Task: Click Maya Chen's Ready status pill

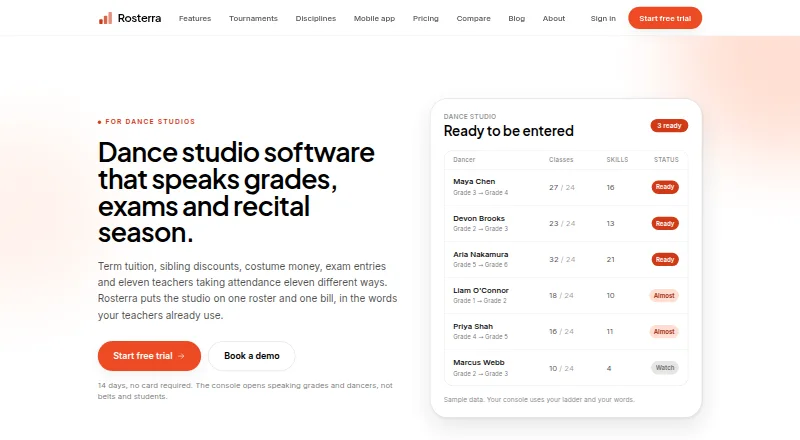Action: (665, 187)
